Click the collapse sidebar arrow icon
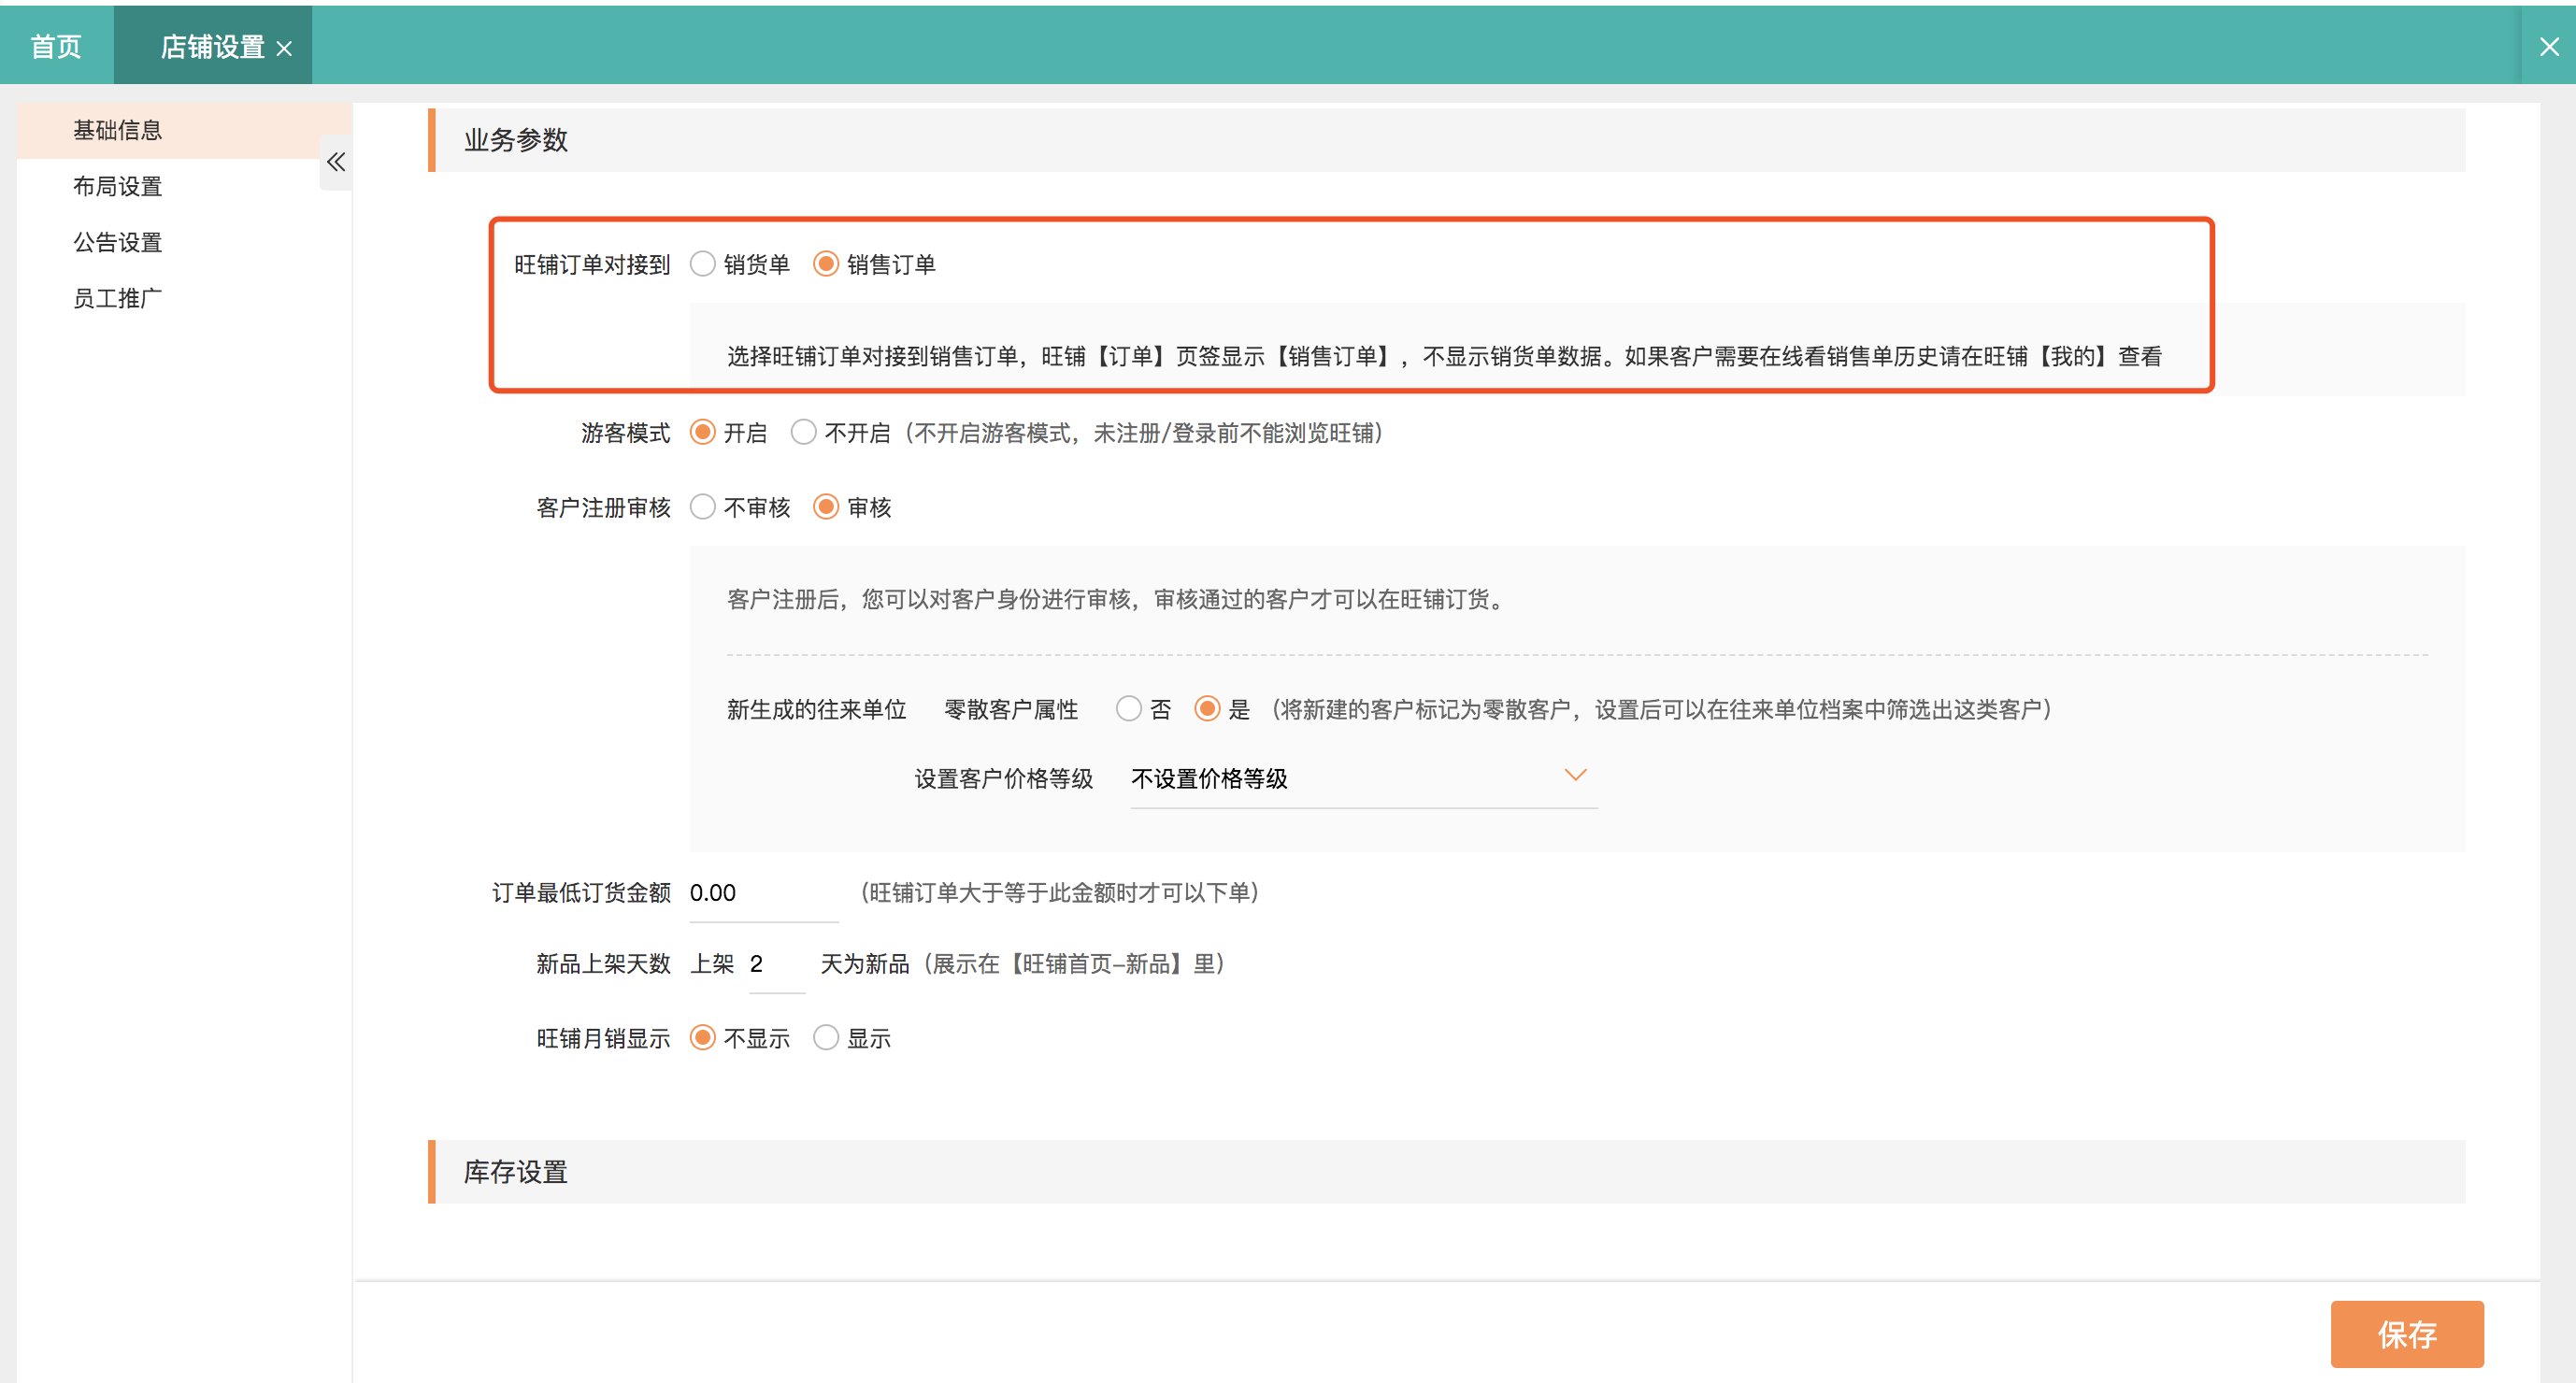2576x1383 pixels. point(337,160)
